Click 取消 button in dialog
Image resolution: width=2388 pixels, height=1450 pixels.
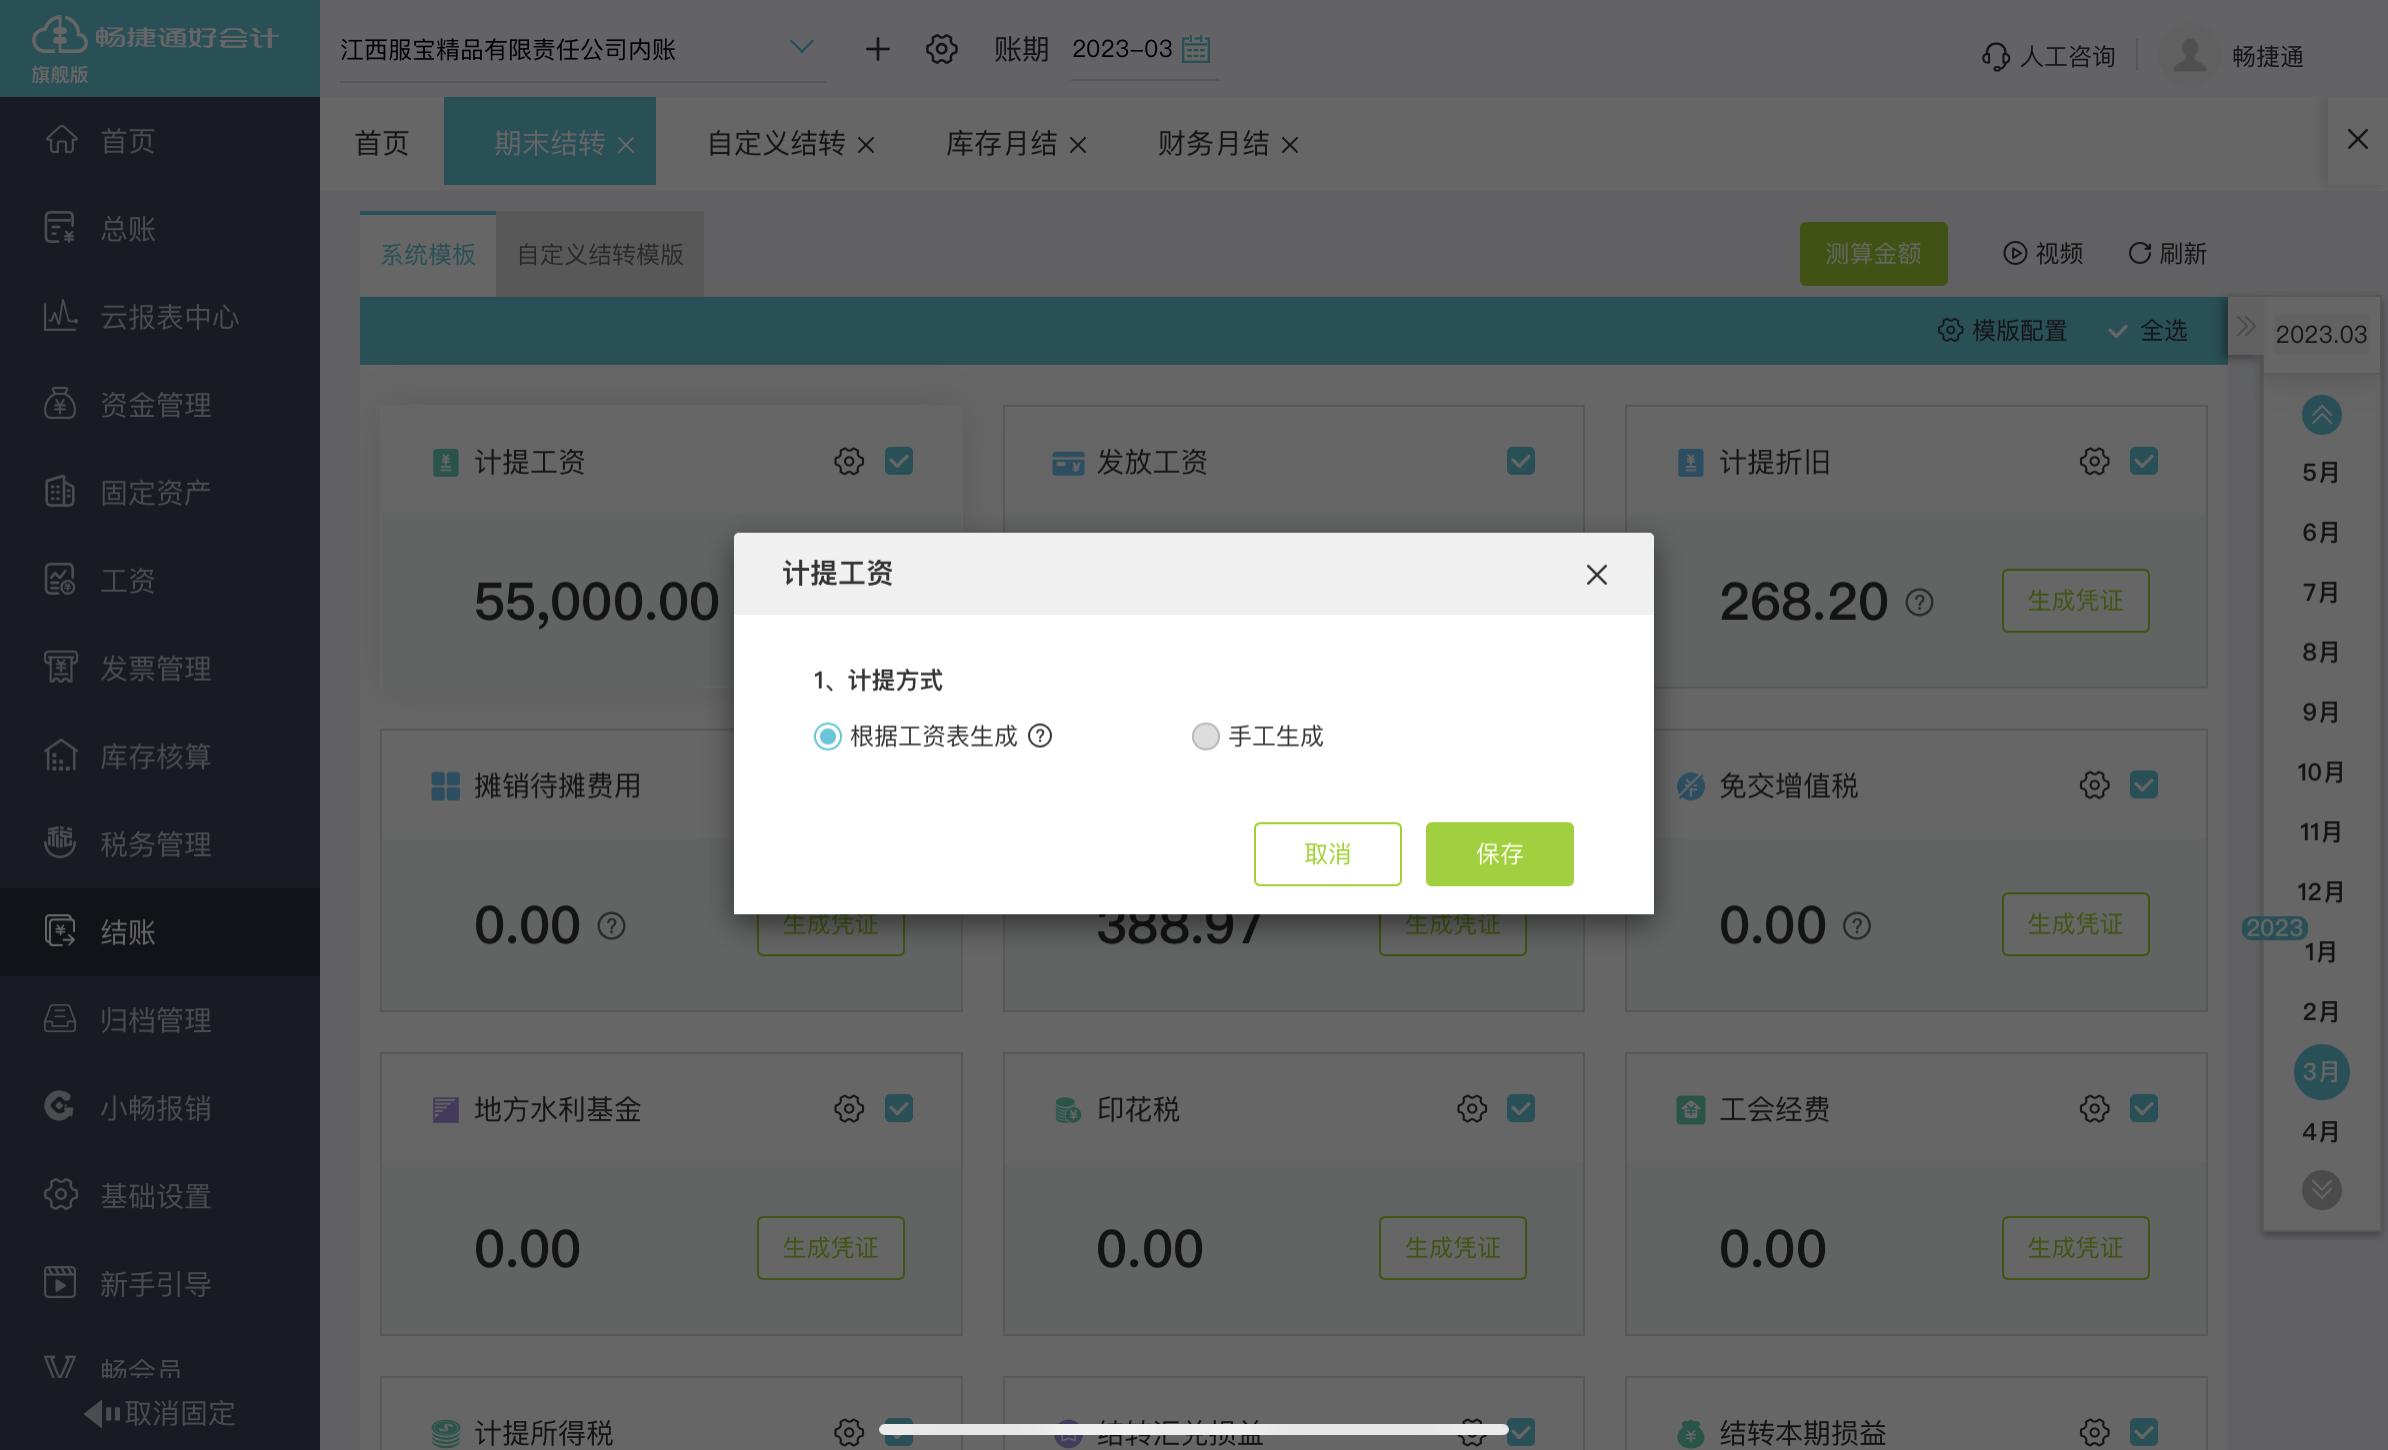[1329, 853]
